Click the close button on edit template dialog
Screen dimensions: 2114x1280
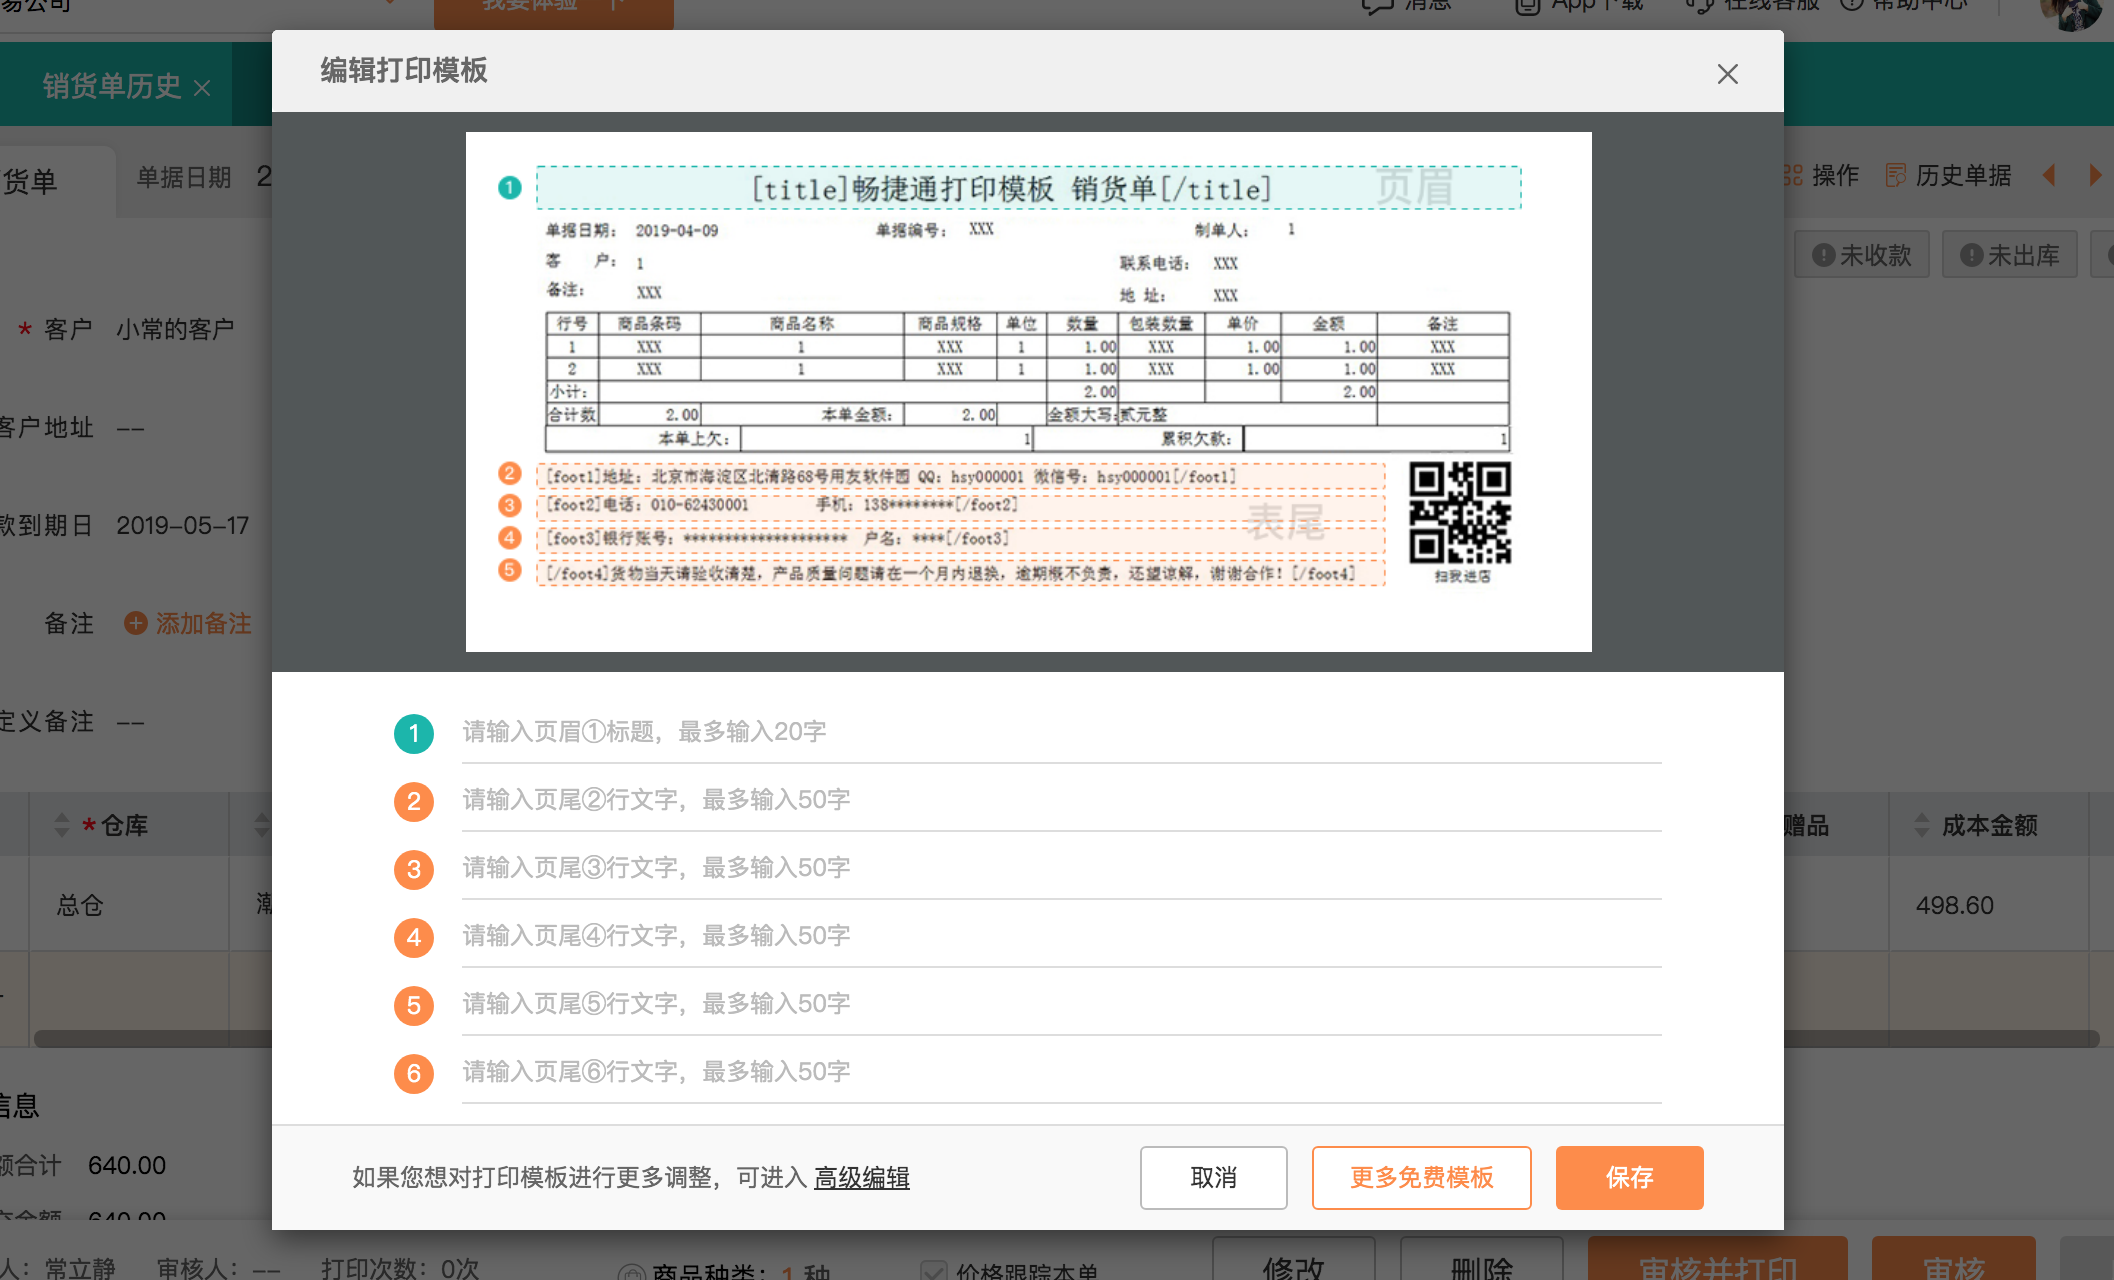[x=1727, y=74]
